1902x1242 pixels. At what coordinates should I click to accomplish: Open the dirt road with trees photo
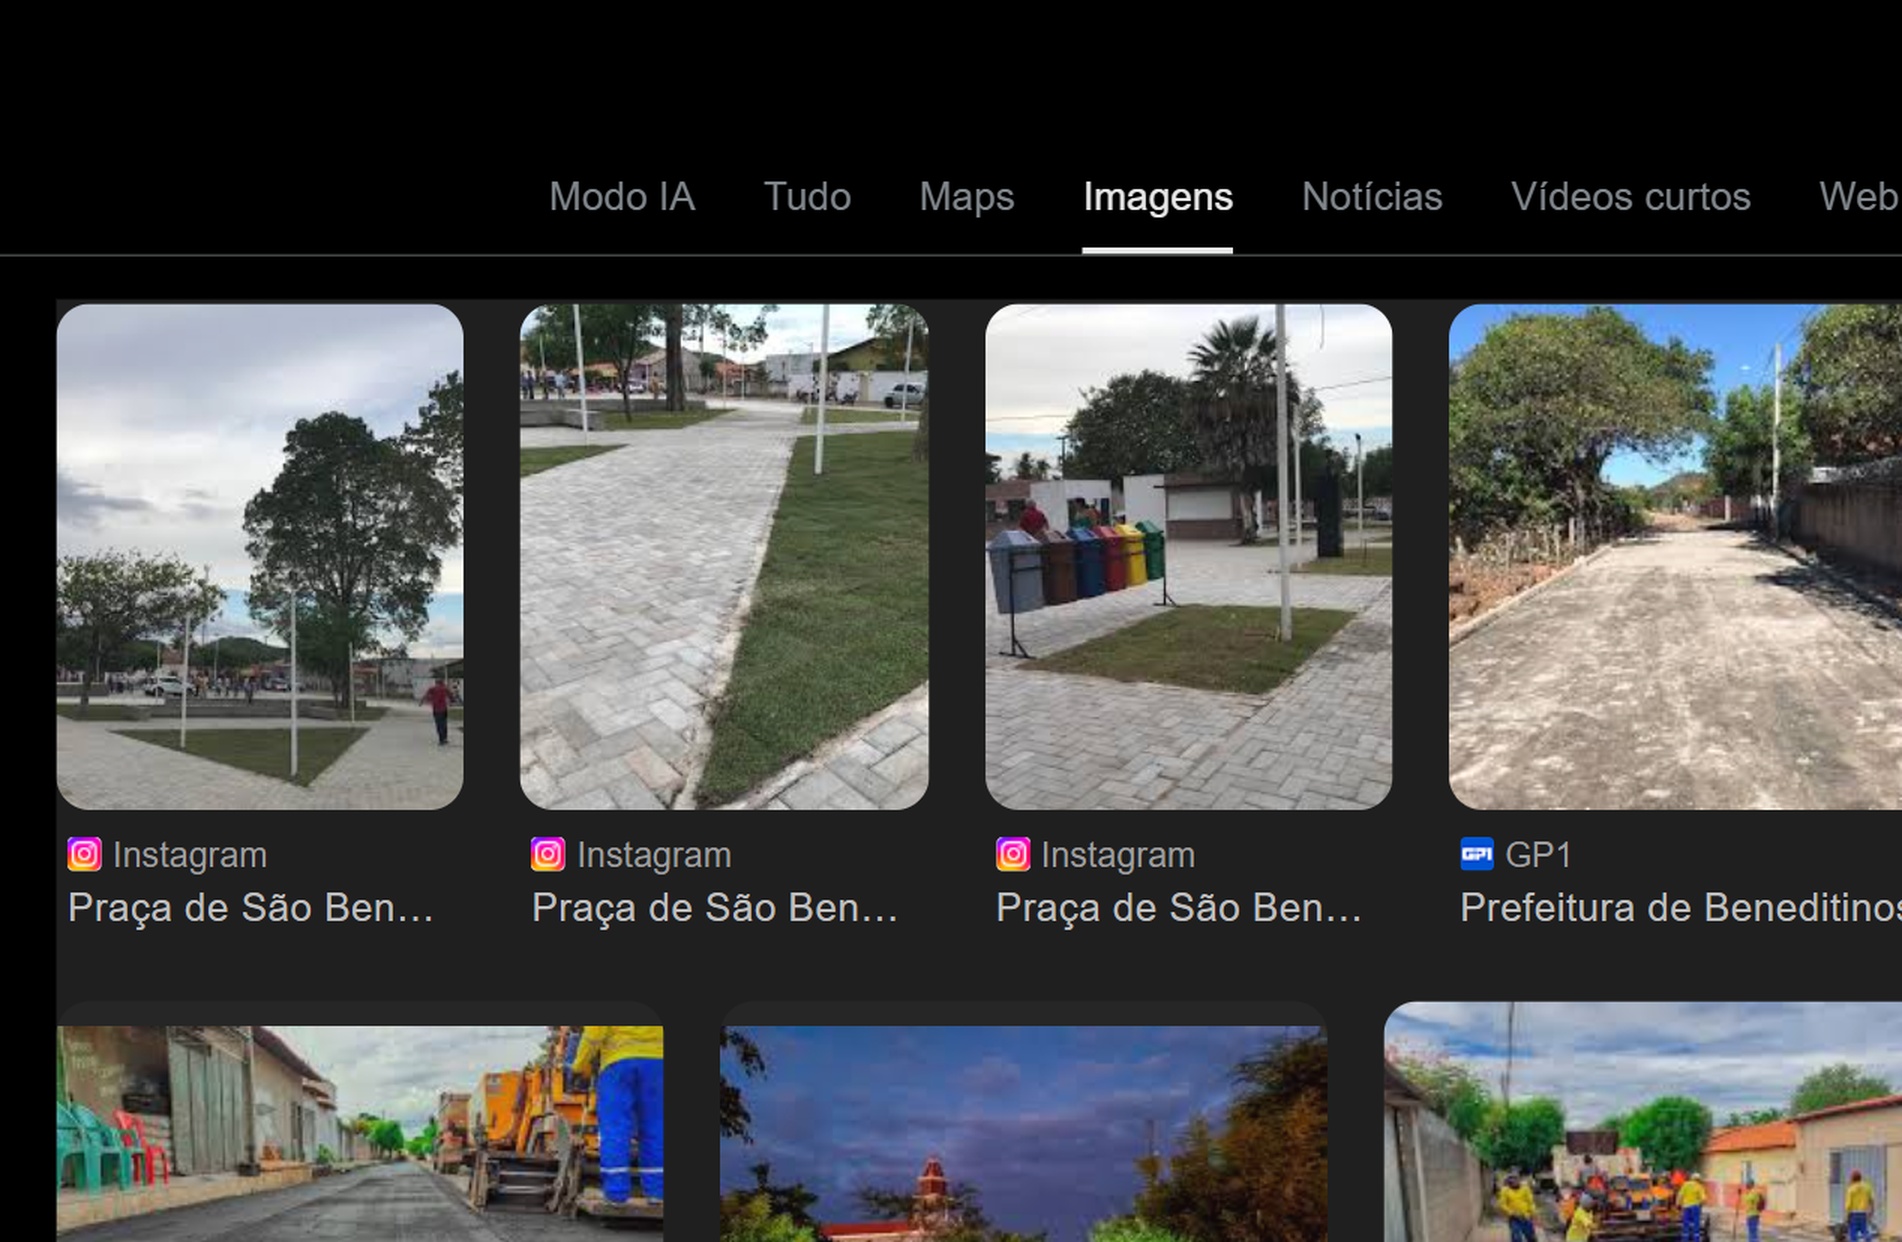(1674, 557)
